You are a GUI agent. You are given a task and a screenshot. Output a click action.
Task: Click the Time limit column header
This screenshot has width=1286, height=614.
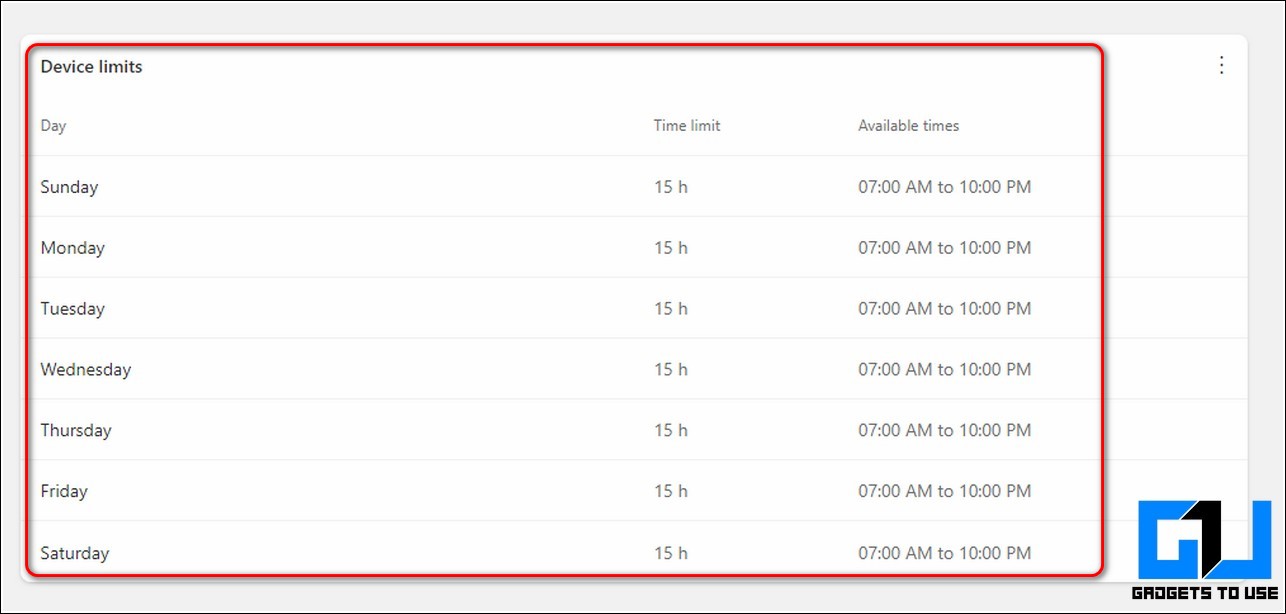(686, 126)
